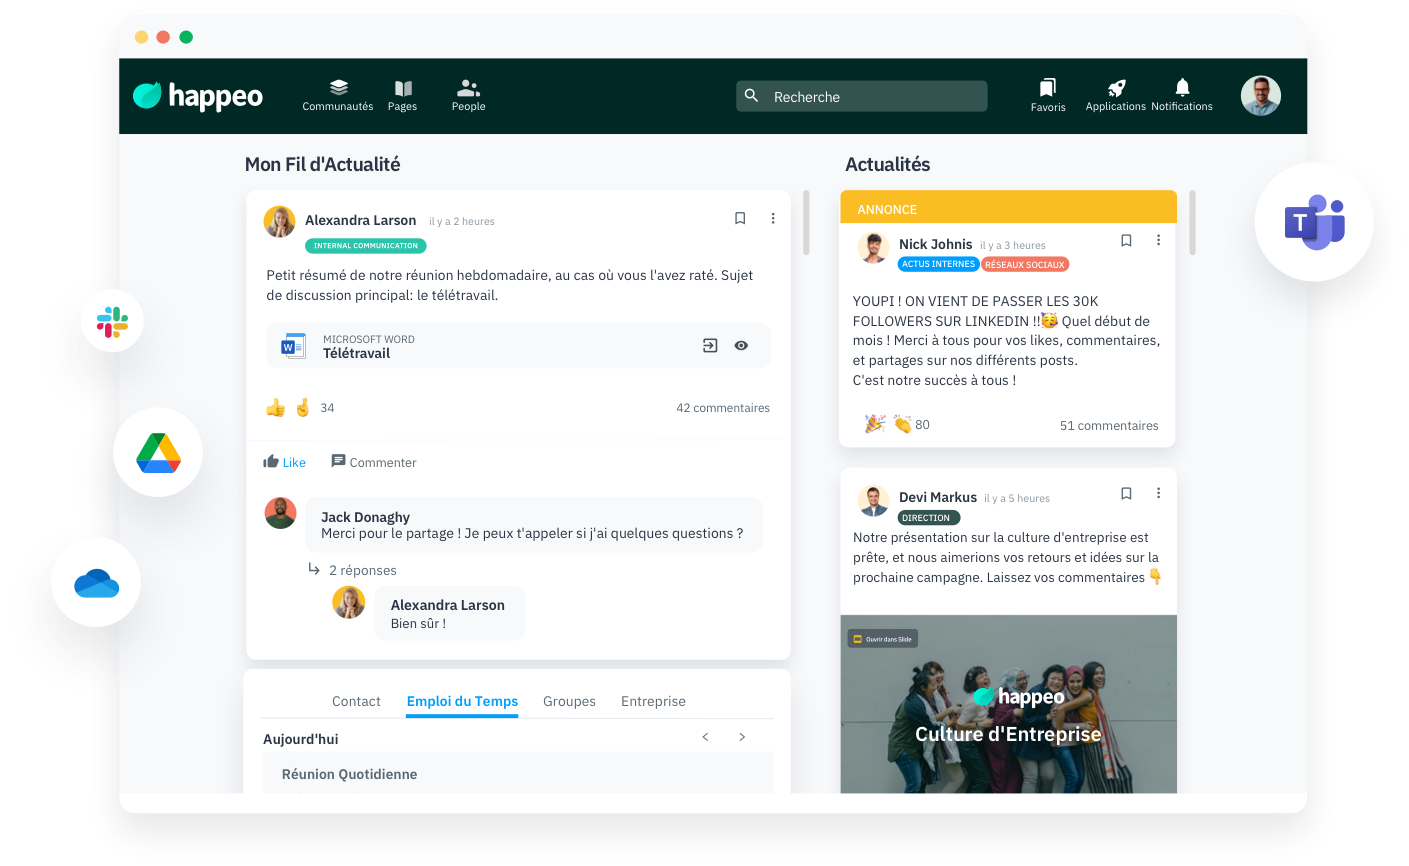
Task: Open Favoris bookmarks in header
Action: coord(1047,89)
